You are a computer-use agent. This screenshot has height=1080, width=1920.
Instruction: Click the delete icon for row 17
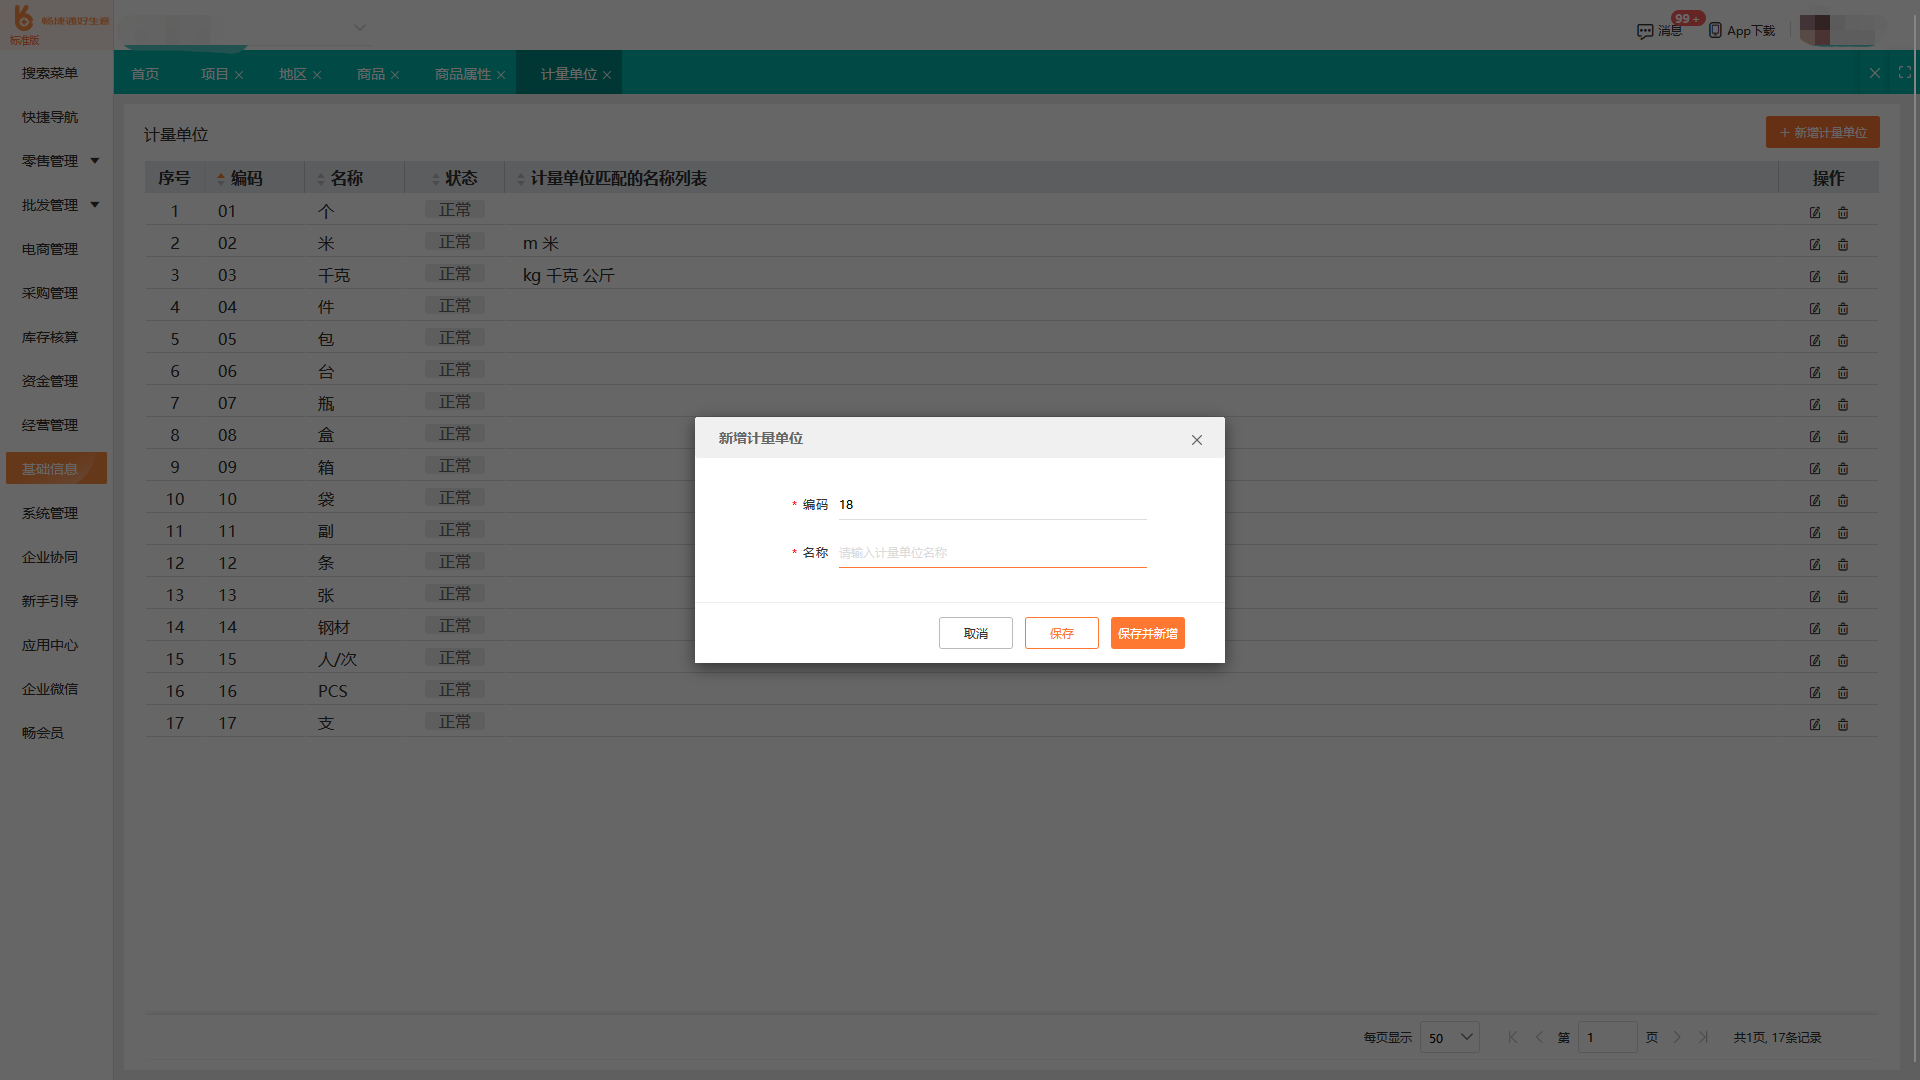point(1844,724)
